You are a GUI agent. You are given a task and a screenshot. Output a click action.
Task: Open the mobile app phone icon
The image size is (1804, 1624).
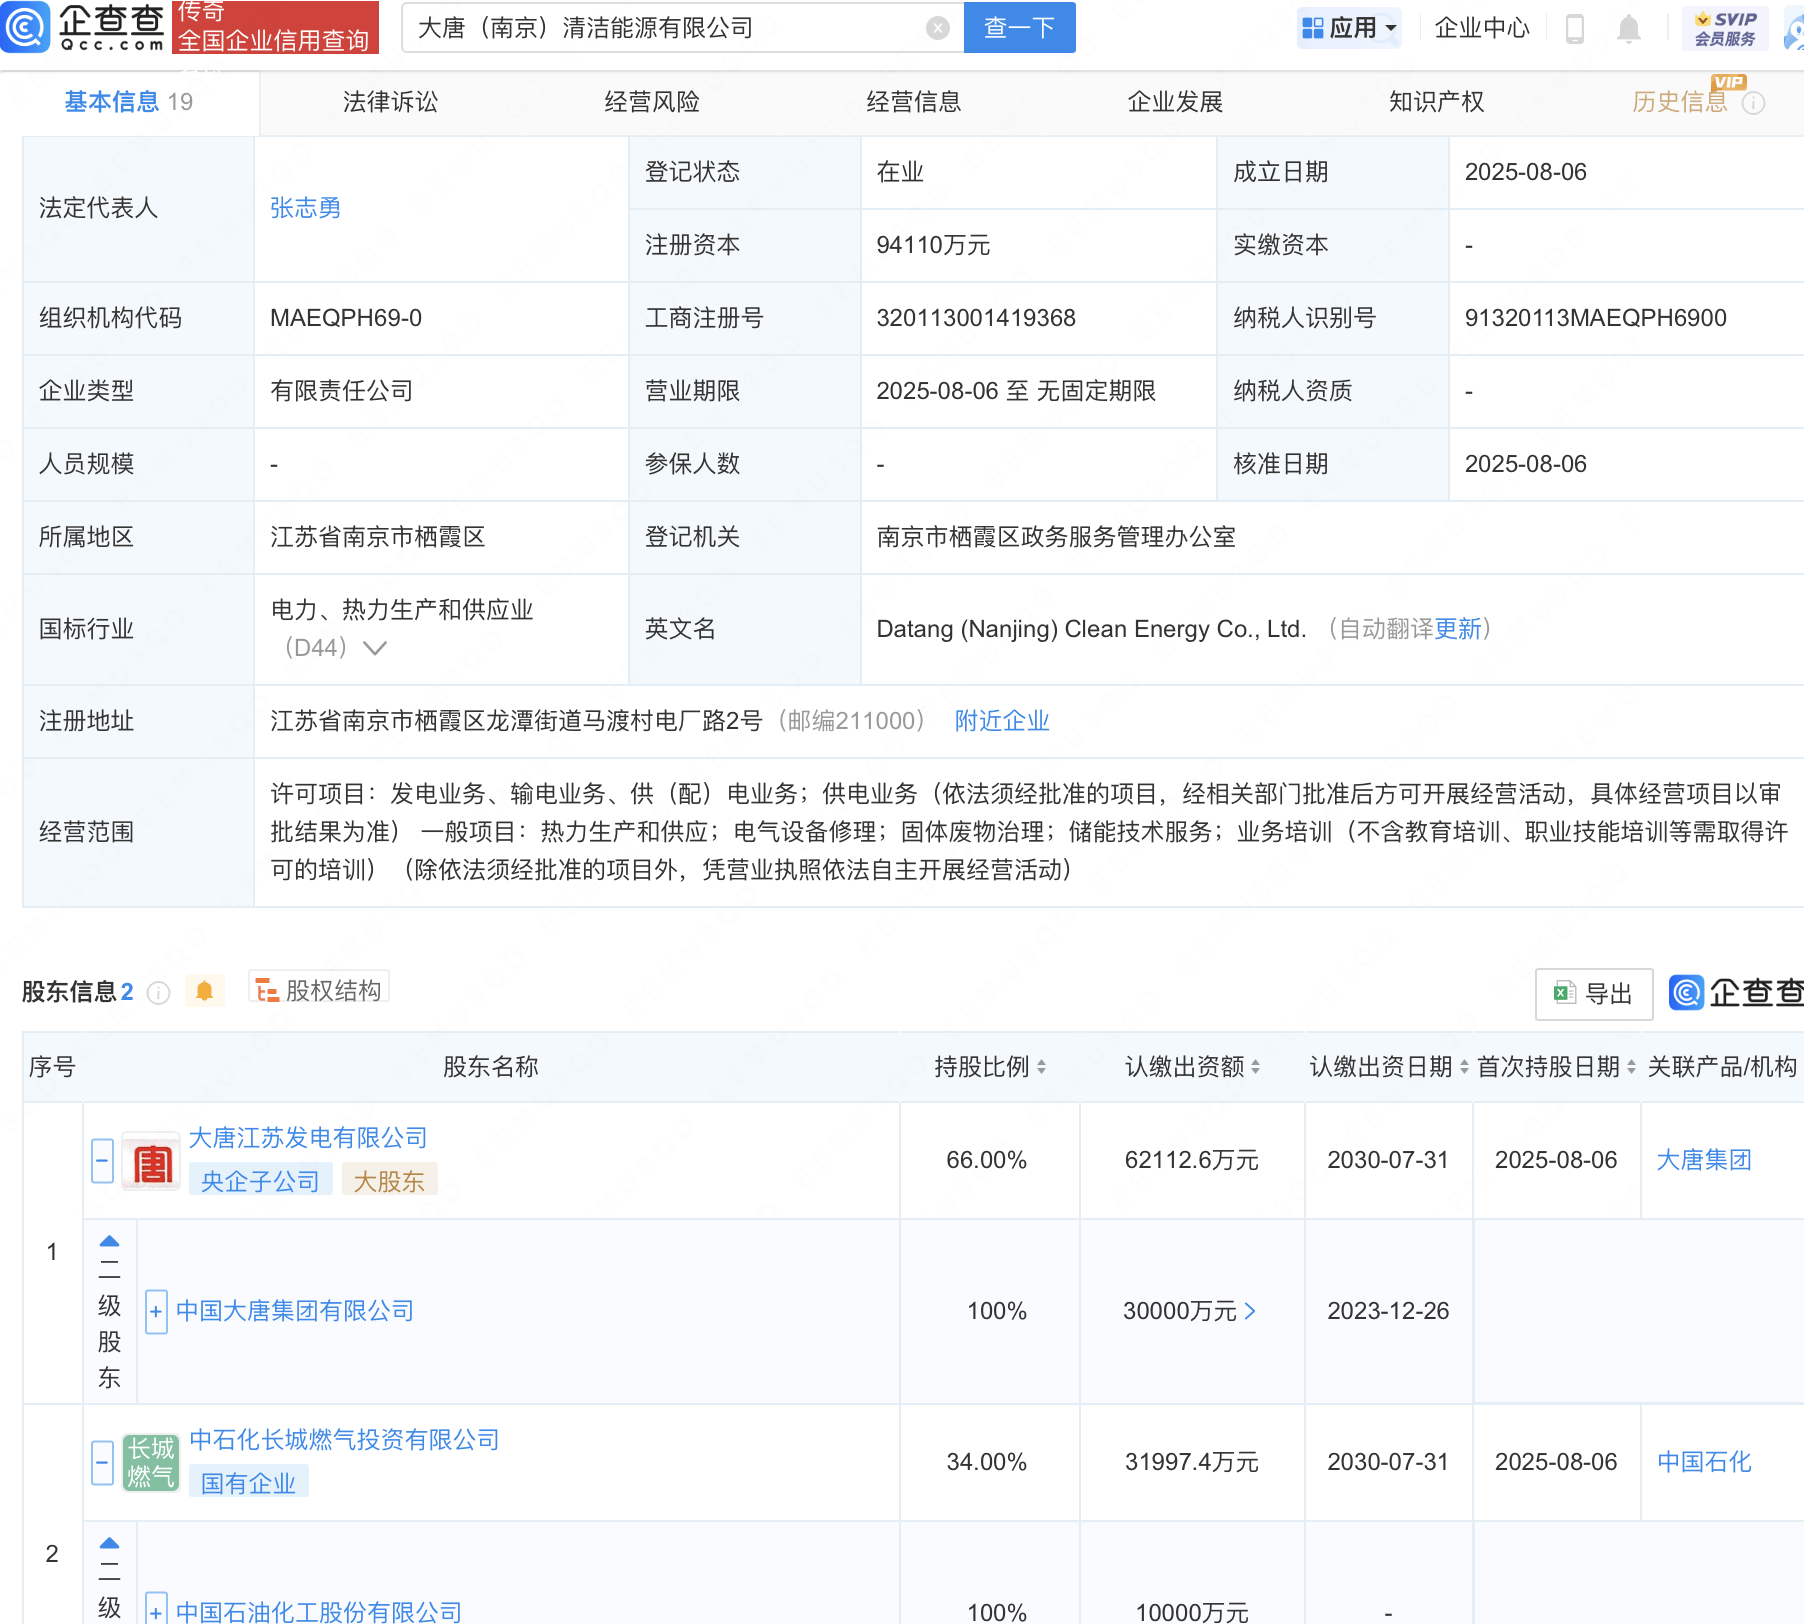[1574, 29]
